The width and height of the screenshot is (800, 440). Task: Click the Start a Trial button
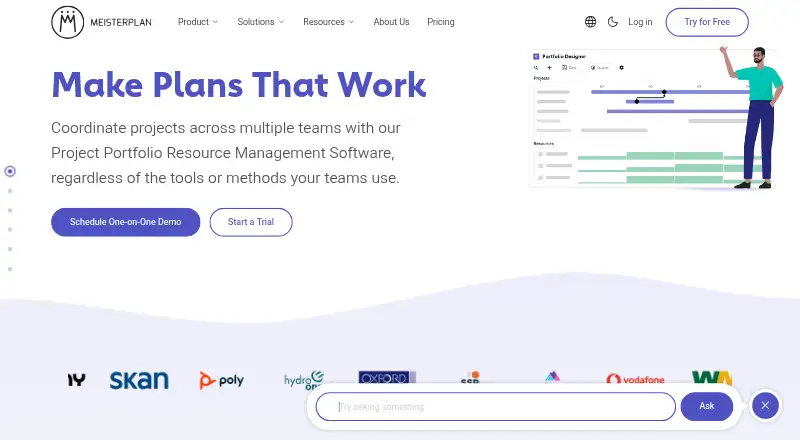click(x=251, y=222)
